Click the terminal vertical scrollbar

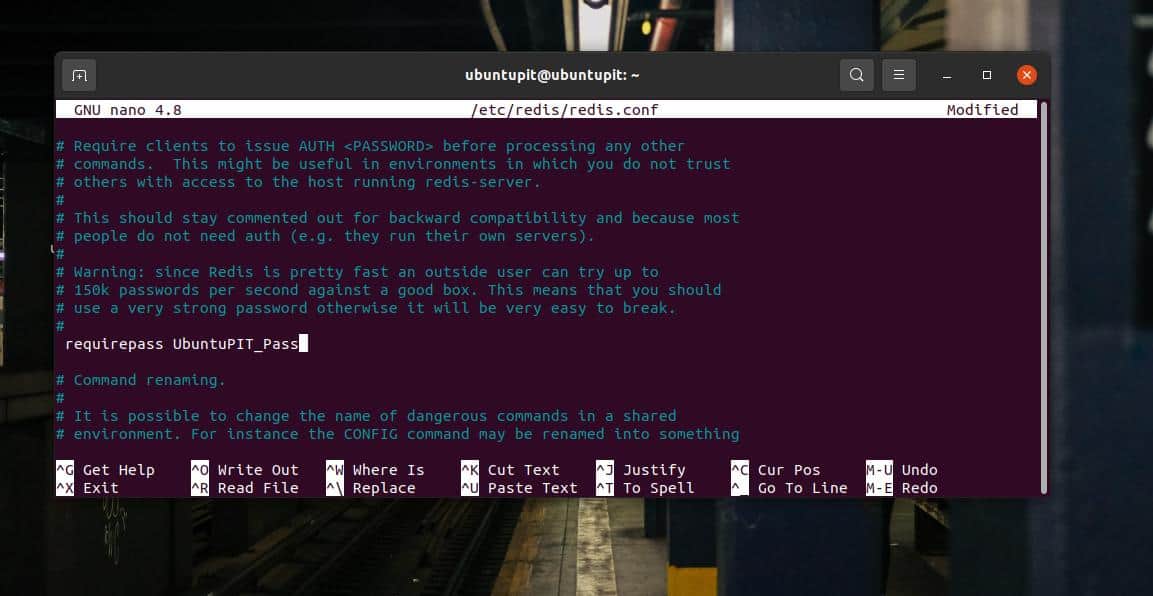[x=1043, y=298]
